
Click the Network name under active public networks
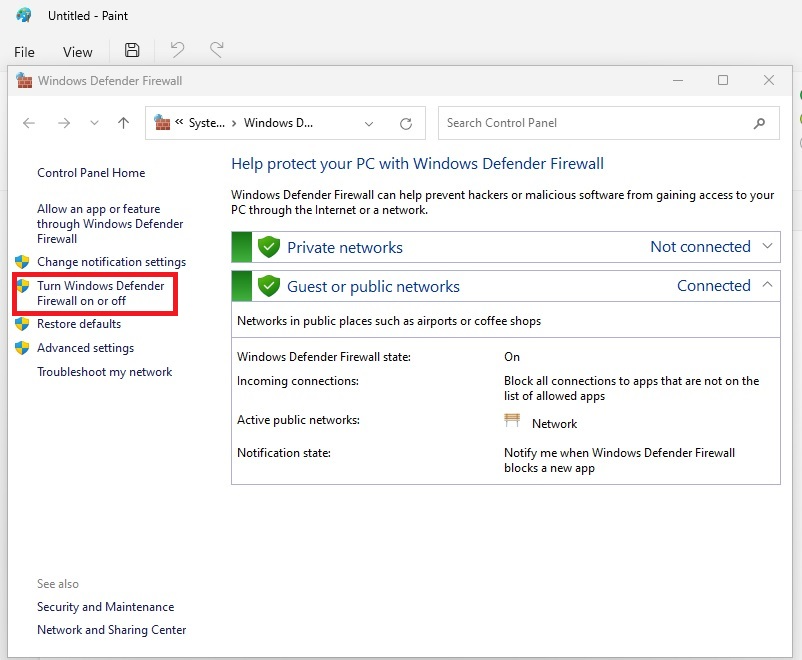pos(554,424)
